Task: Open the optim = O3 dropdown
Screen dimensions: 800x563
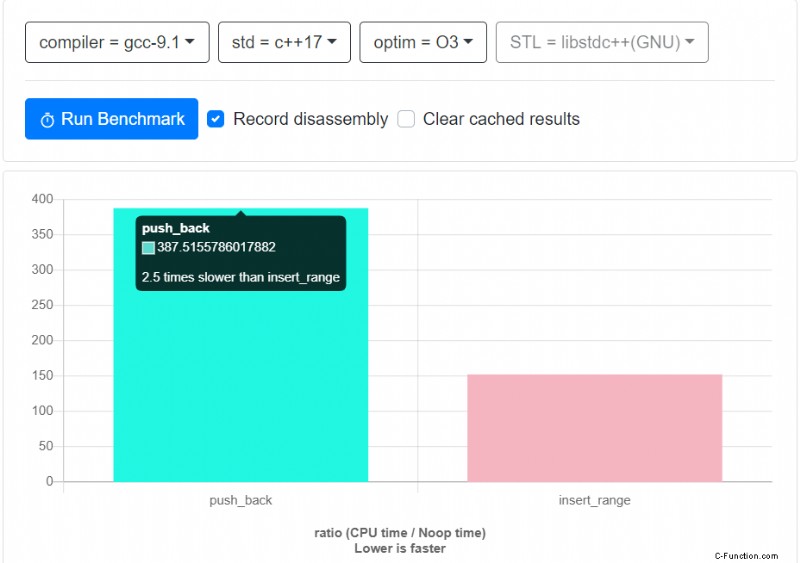Action: (423, 42)
